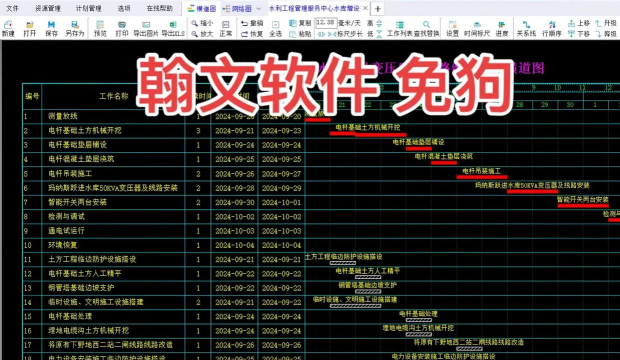620x360 pixels.
Task: Switch to the 网络图 tab
Action: (237, 8)
